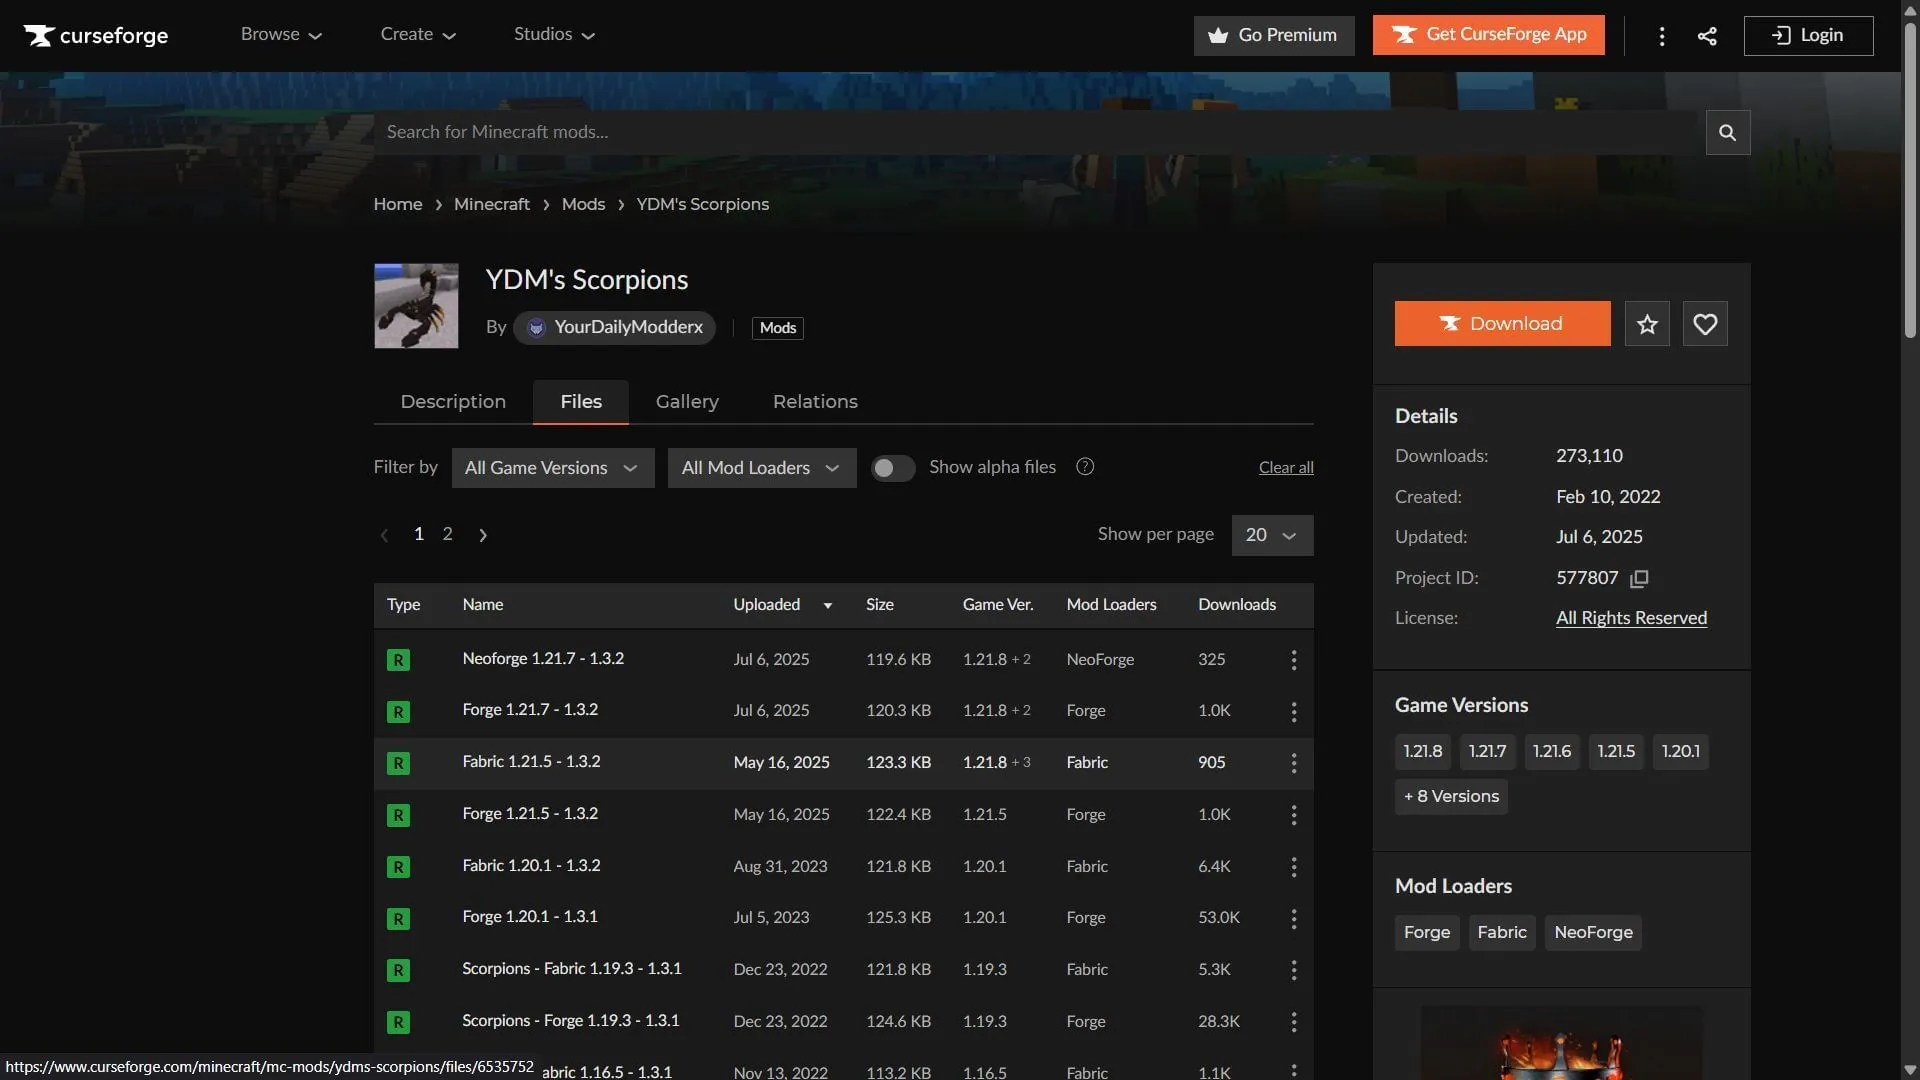Click Home breadcrumb link
Screen dimensions: 1920x1080
[x=398, y=204]
